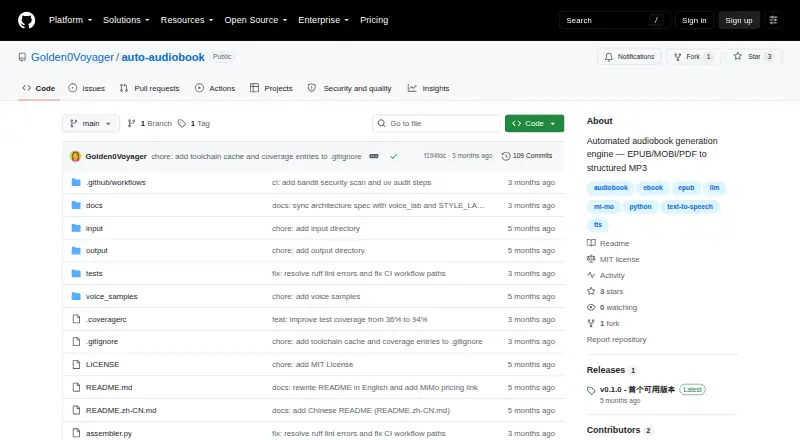Screen dimensions: 800x440
Task: Click the assembler.py file icon
Action: (x=76, y=433)
